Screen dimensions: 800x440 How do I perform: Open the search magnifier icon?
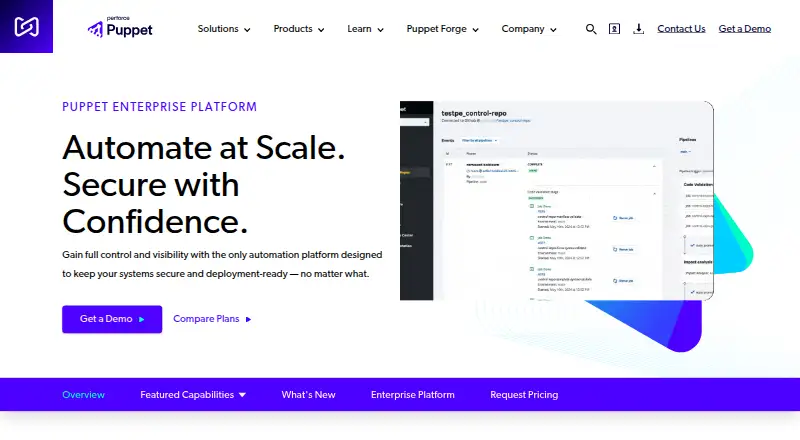(591, 29)
